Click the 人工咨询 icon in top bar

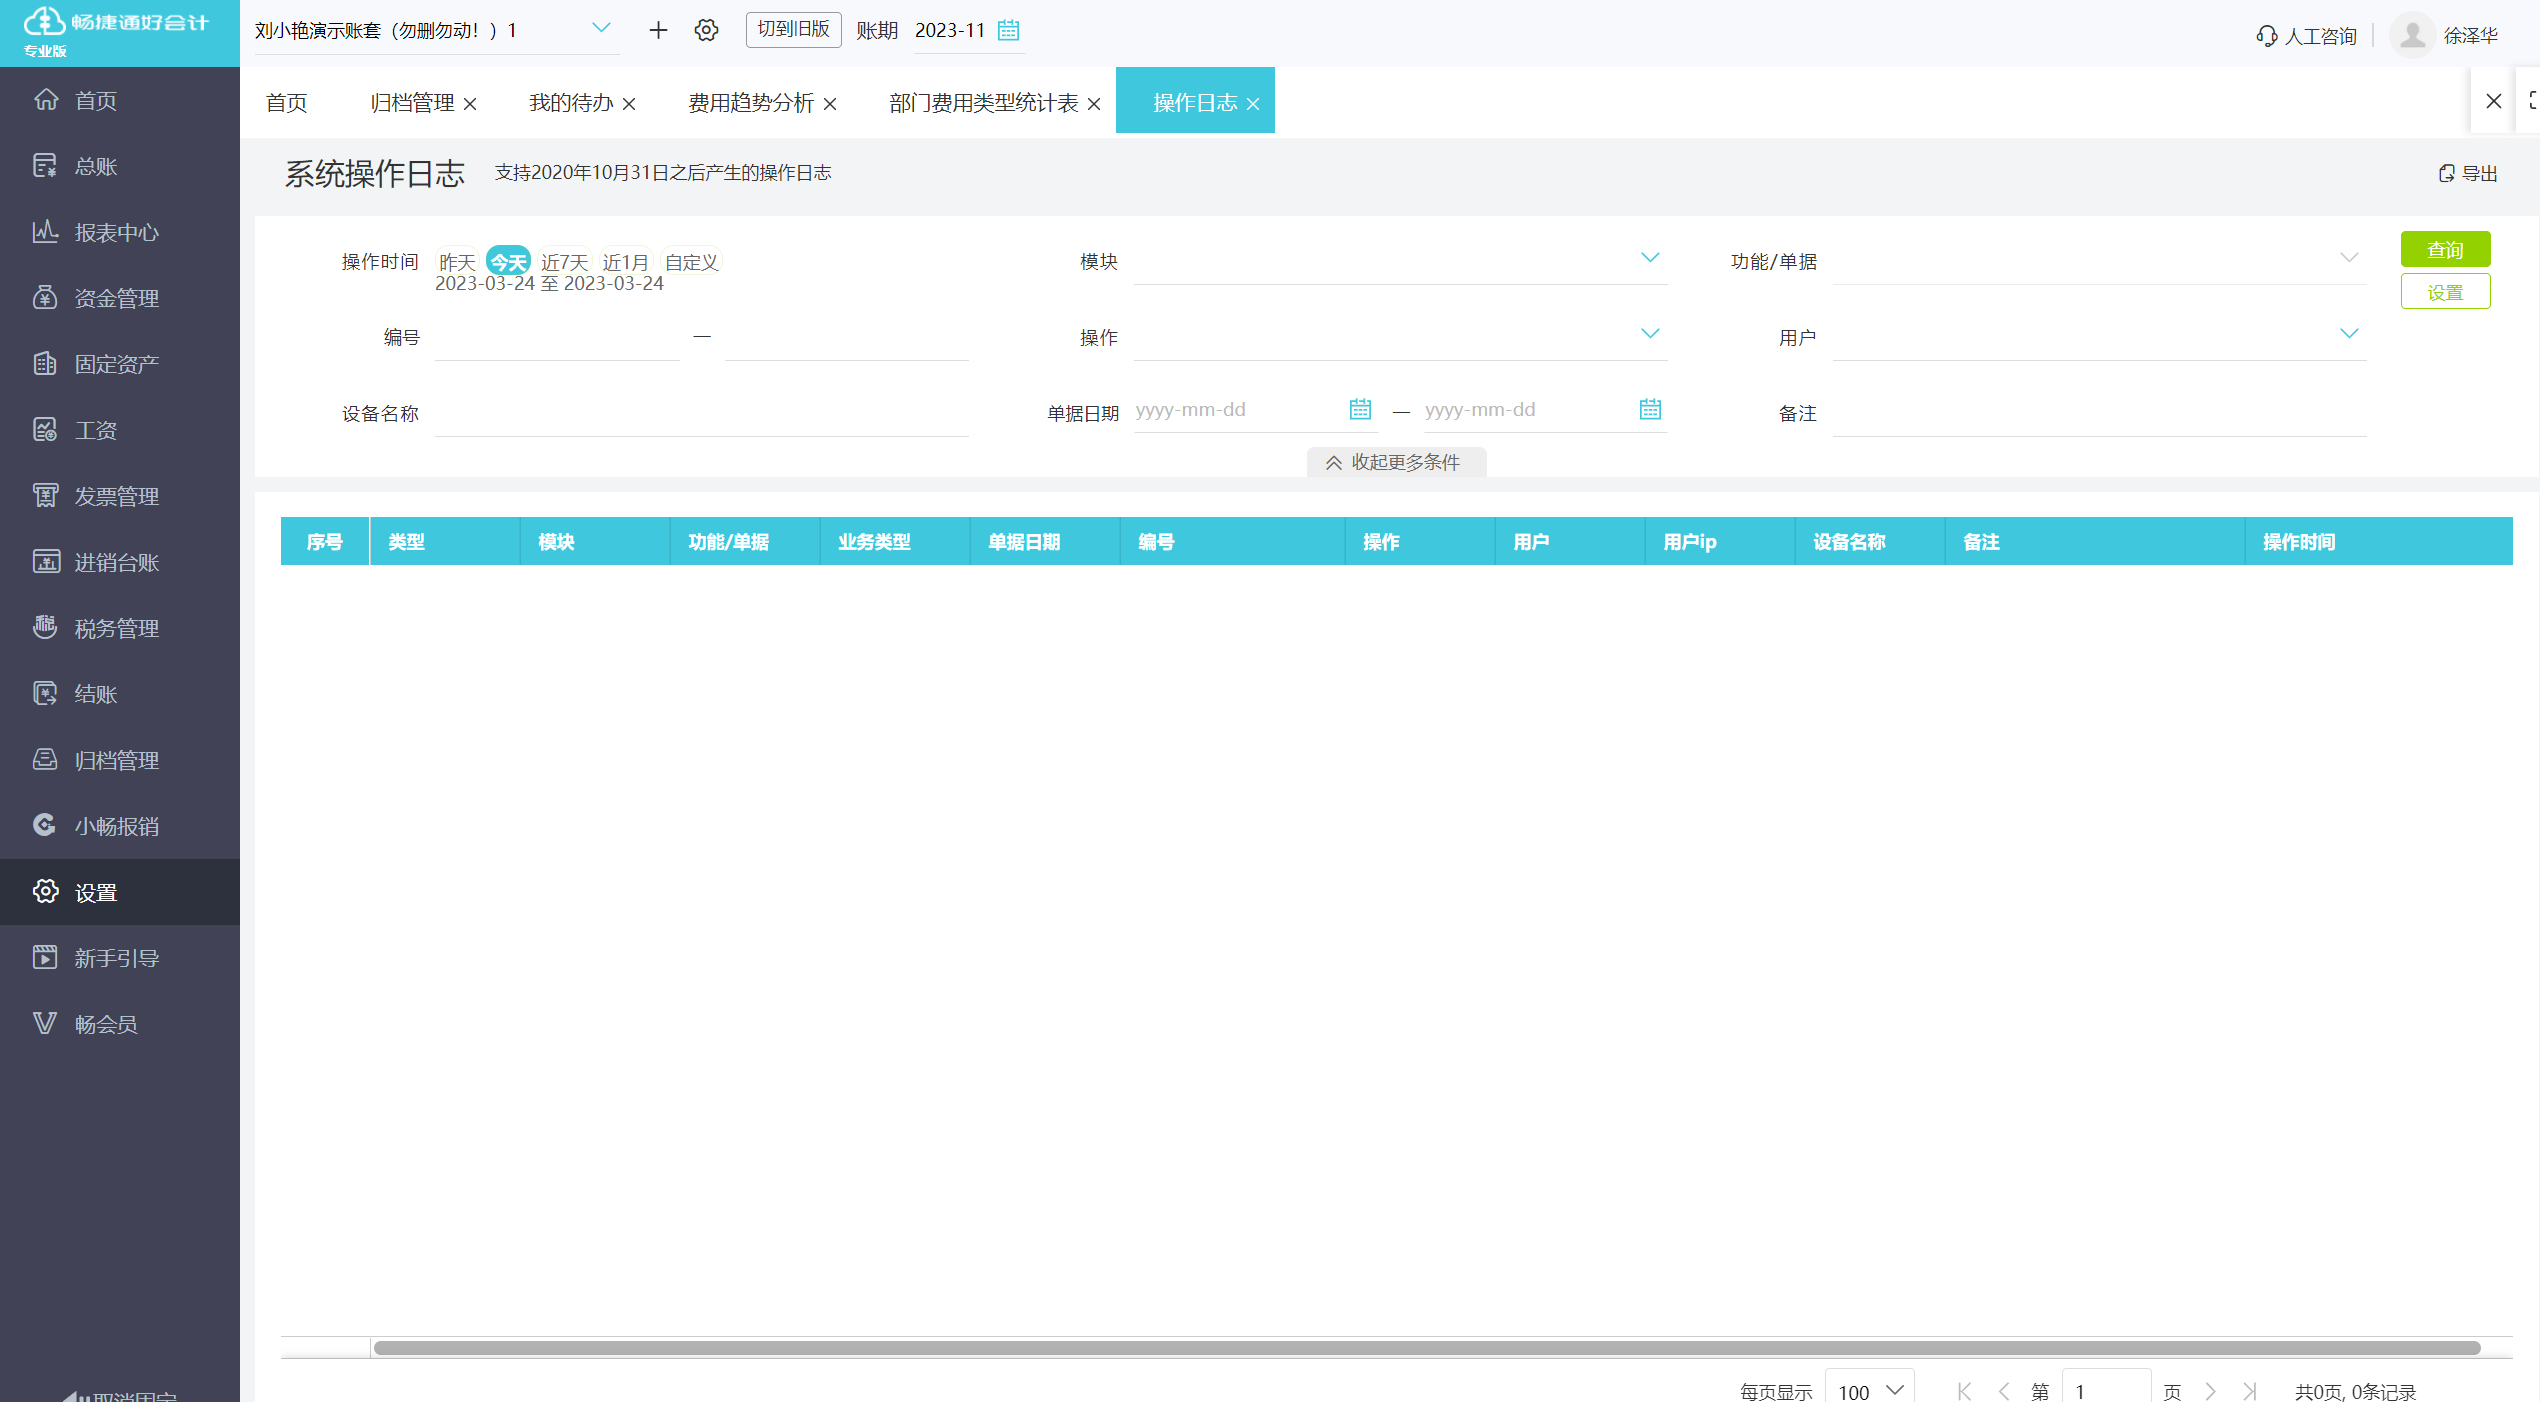[2264, 31]
